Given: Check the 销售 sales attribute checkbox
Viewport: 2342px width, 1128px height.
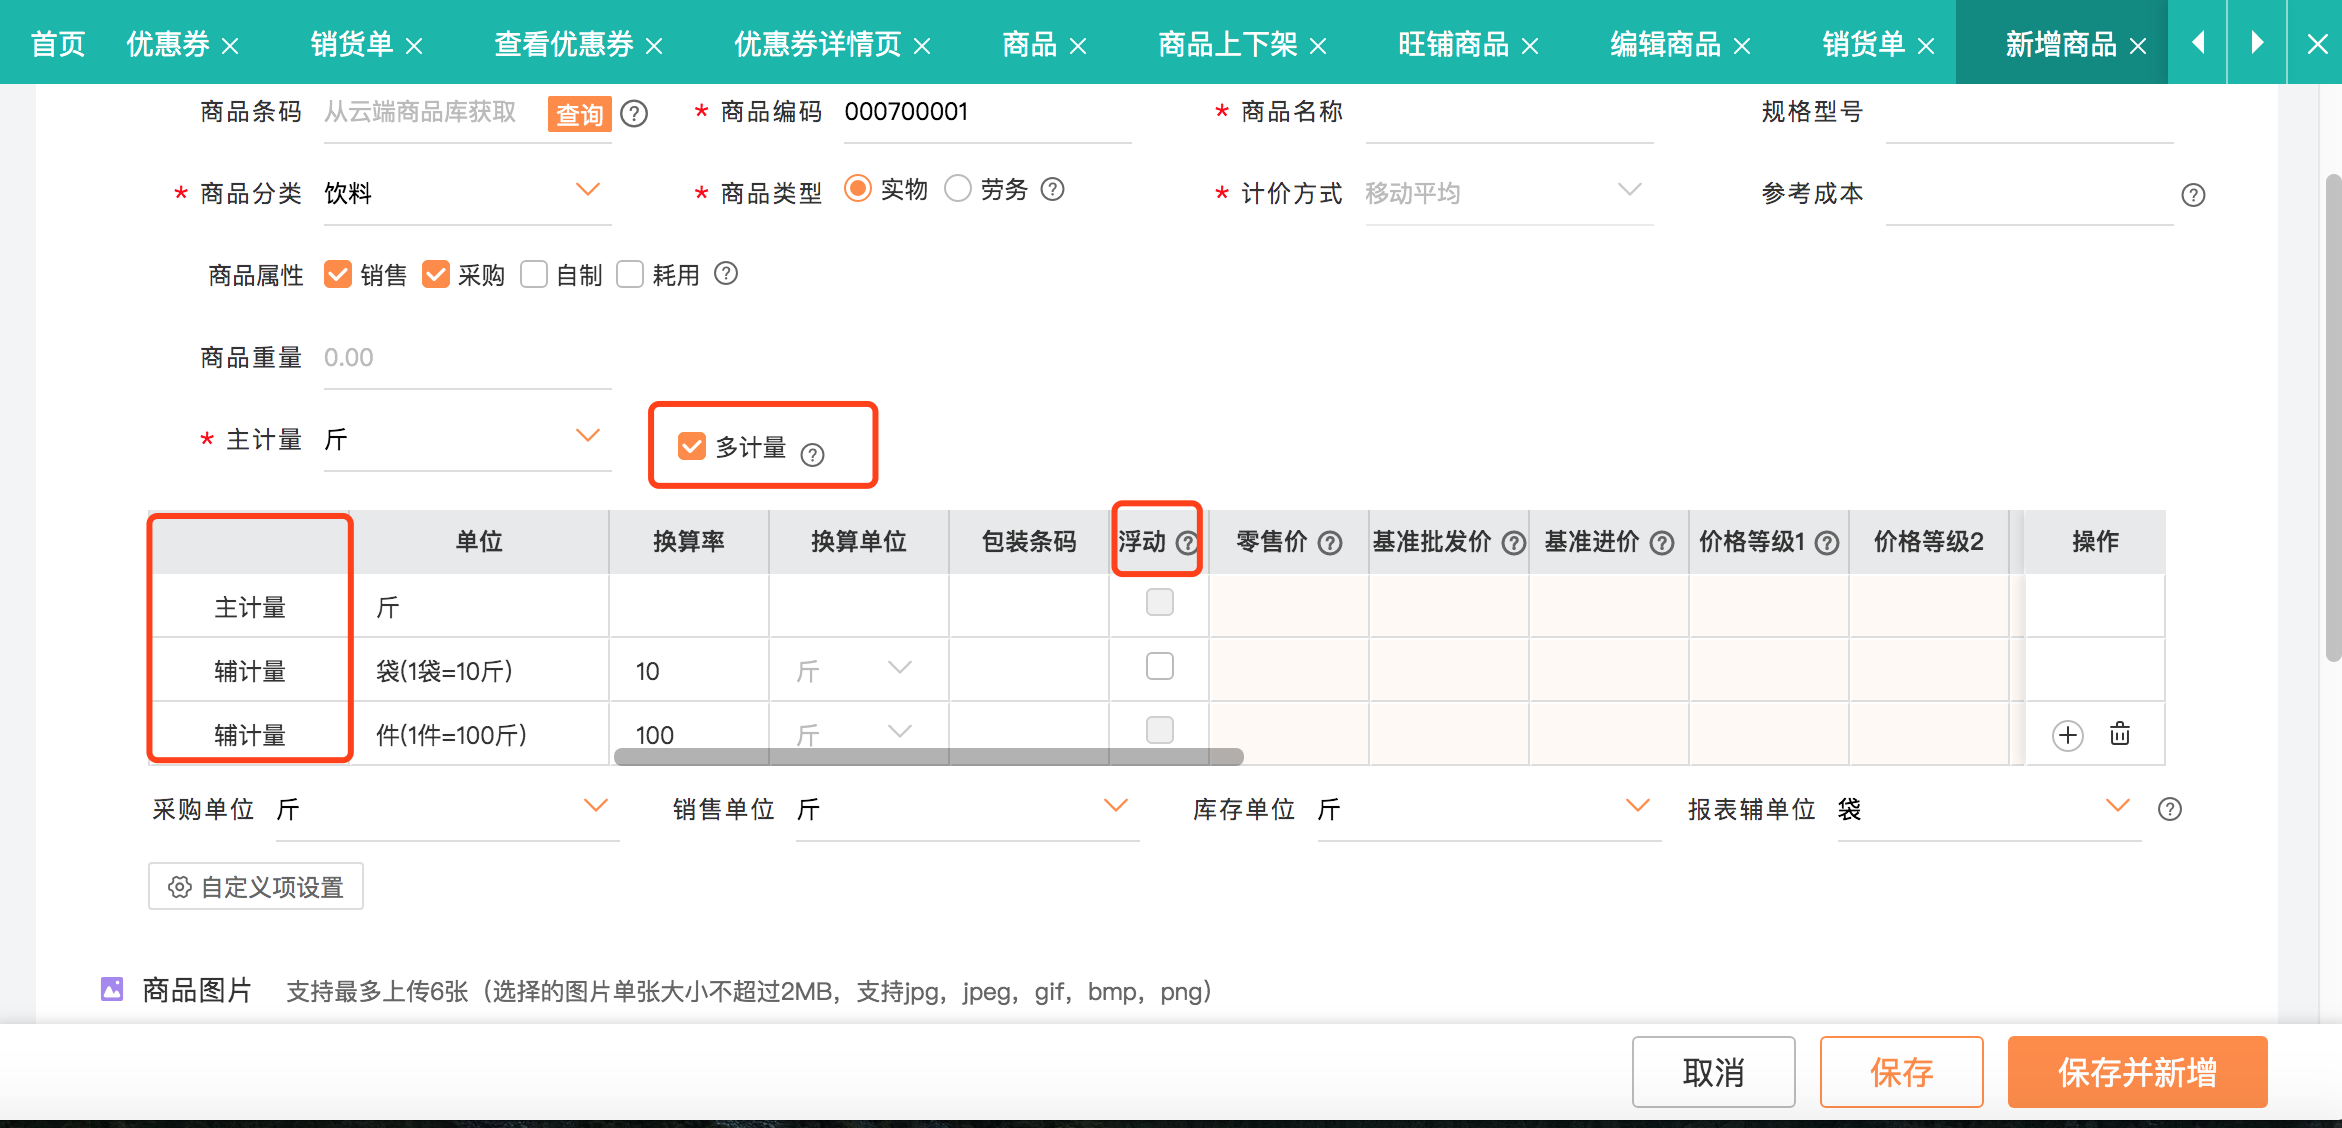Looking at the screenshot, I should click(x=336, y=273).
